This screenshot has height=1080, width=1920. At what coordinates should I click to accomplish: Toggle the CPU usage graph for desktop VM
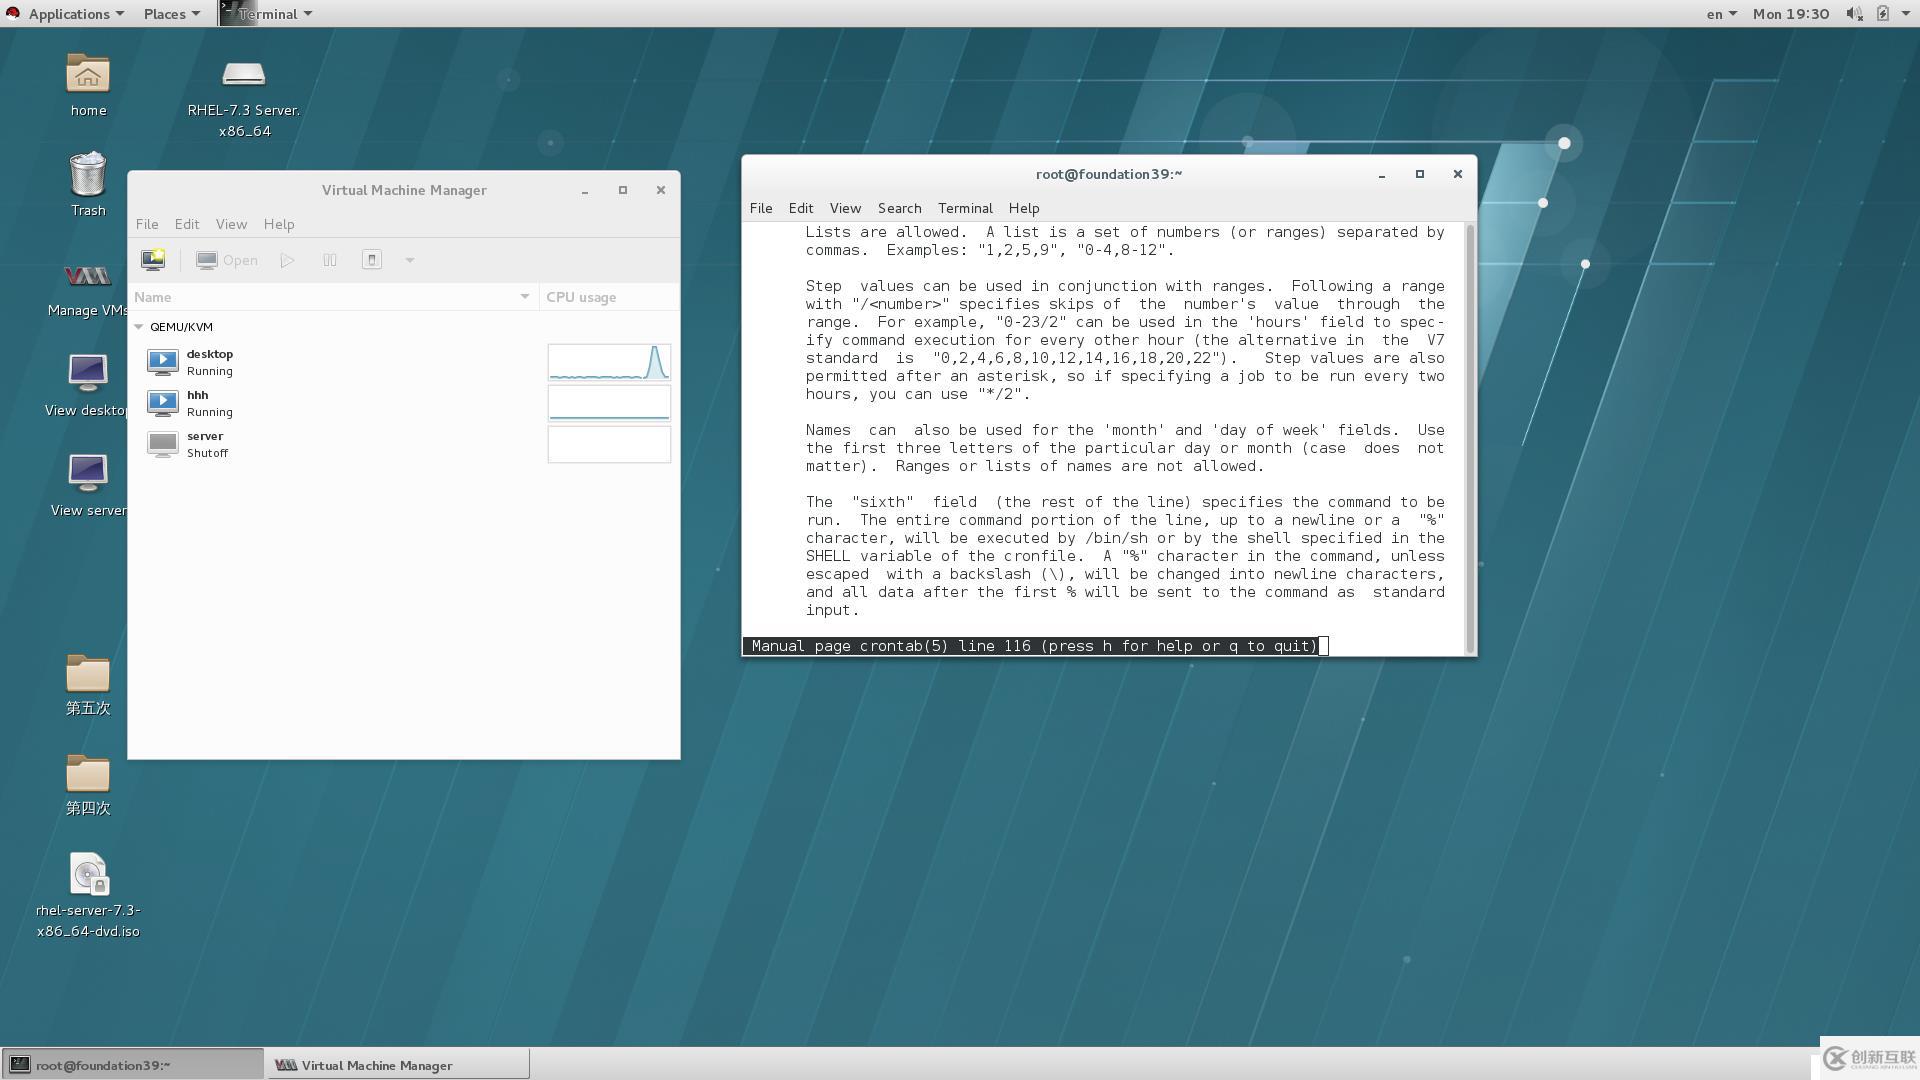(609, 361)
